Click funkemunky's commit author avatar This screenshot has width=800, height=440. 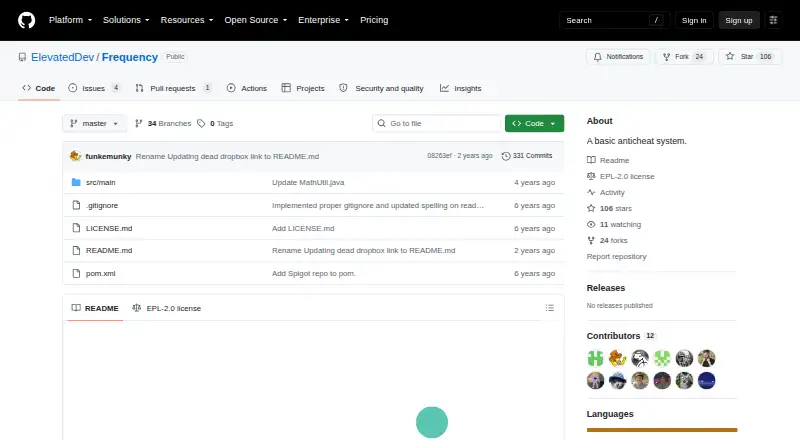coord(76,156)
